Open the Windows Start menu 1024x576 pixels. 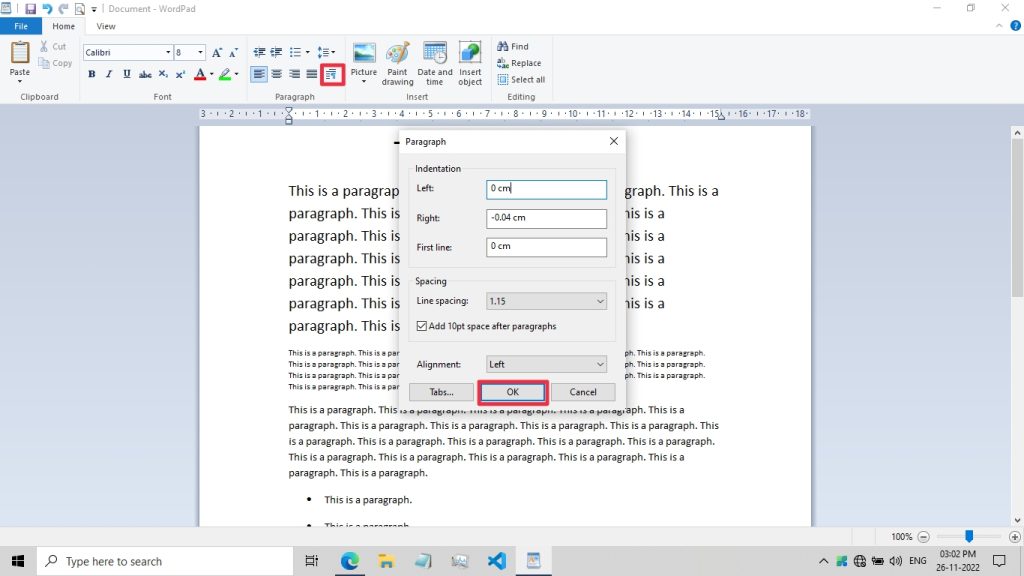click(x=18, y=561)
